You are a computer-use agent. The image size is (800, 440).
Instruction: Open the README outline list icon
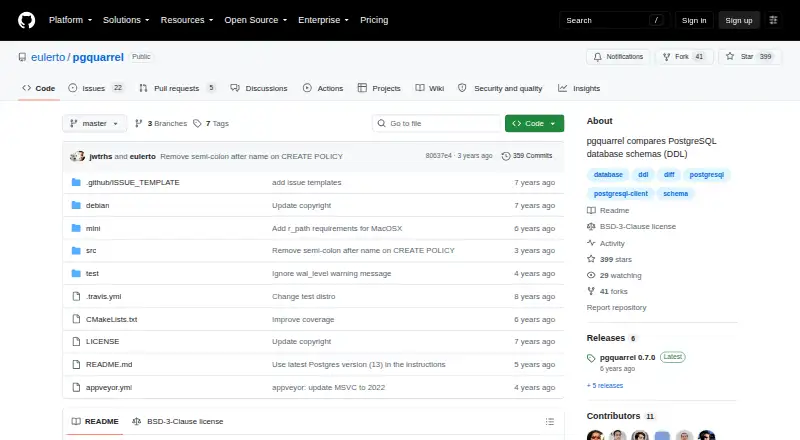point(549,422)
